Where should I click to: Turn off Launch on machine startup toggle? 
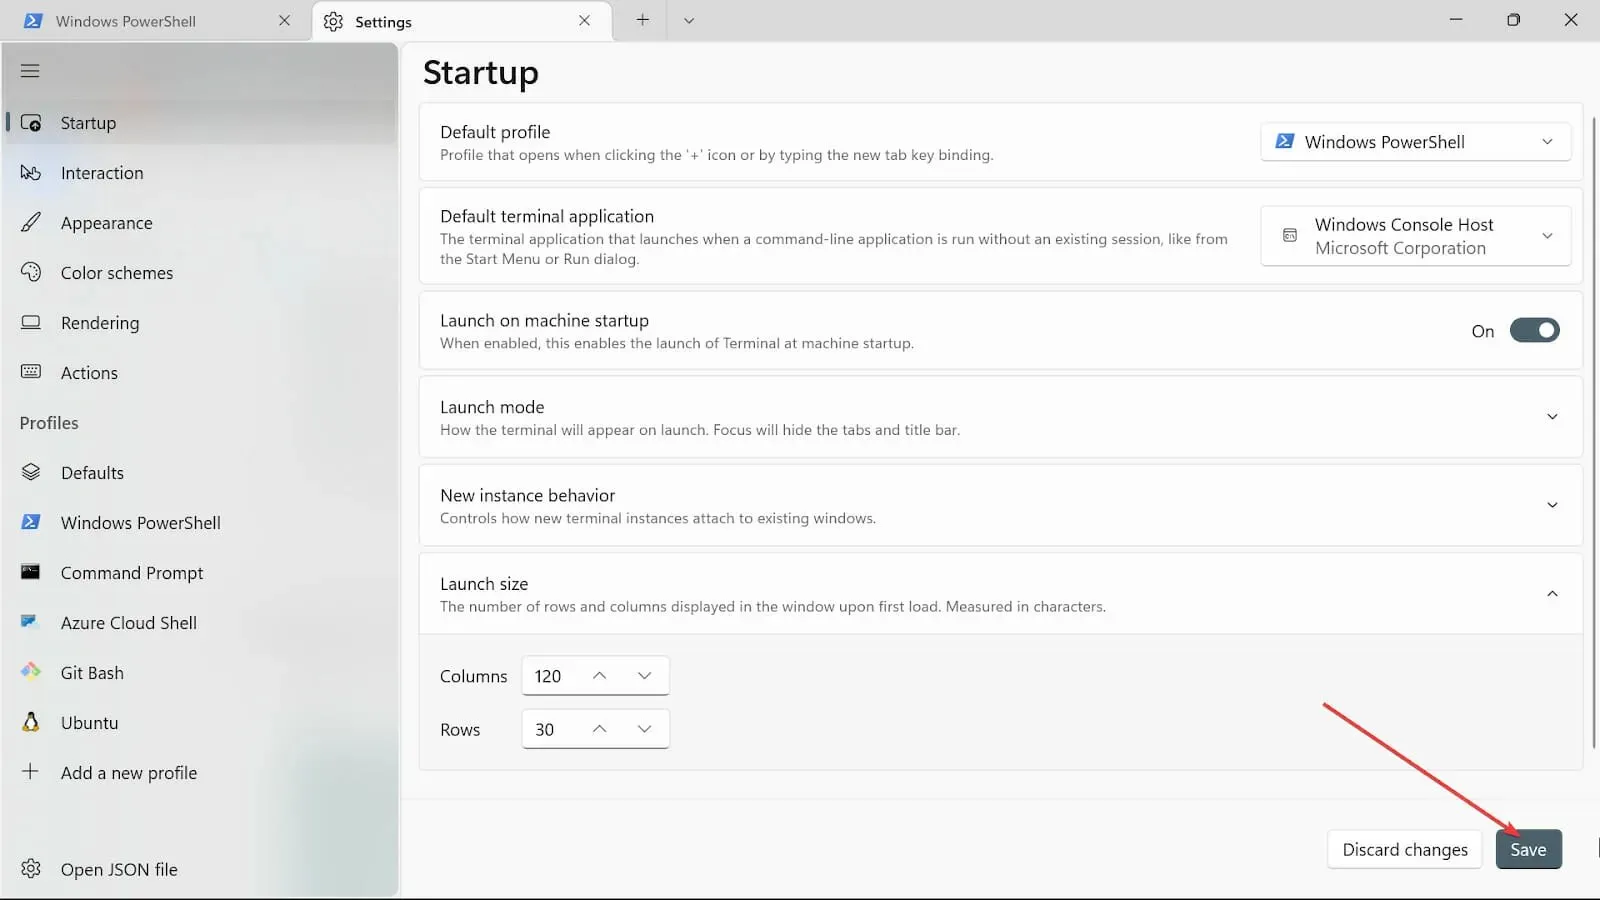point(1535,330)
